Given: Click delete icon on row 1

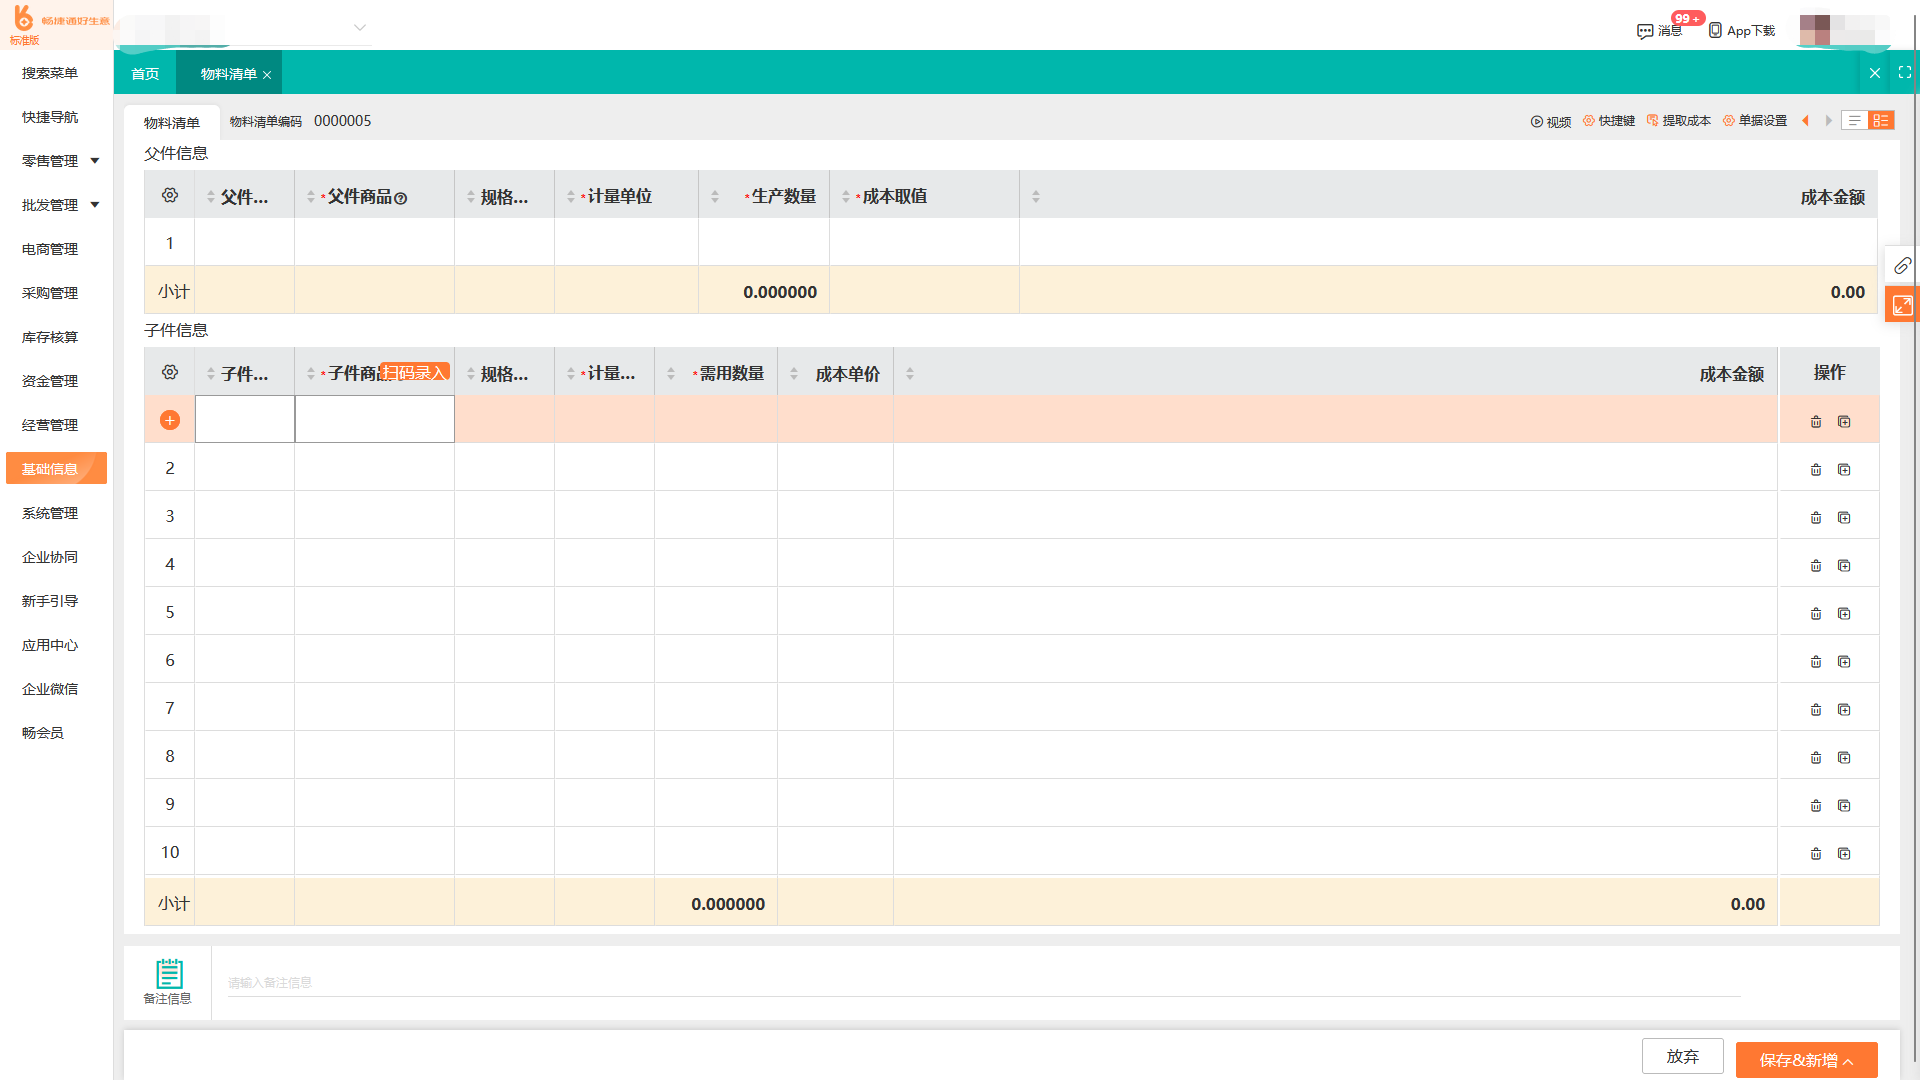Looking at the screenshot, I should click(x=1816, y=421).
